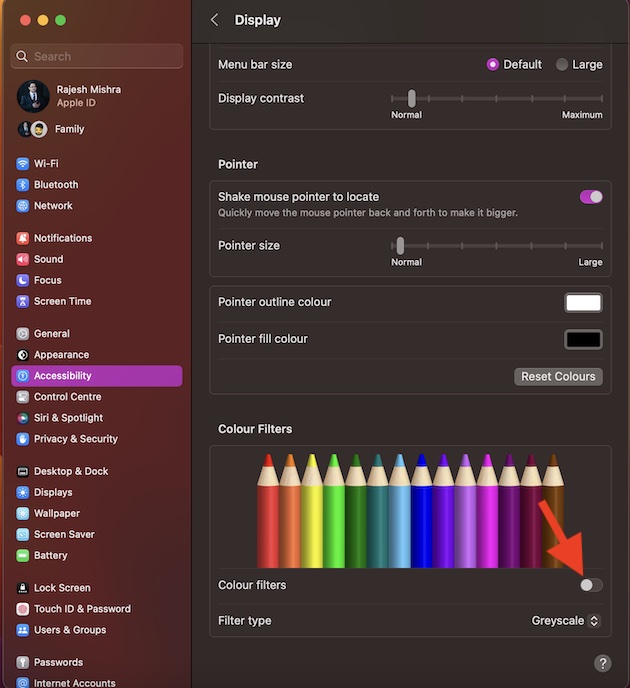Screen dimensions: 630x688
Task: Select the Focus moon icon
Action: (x=23, y=280)
